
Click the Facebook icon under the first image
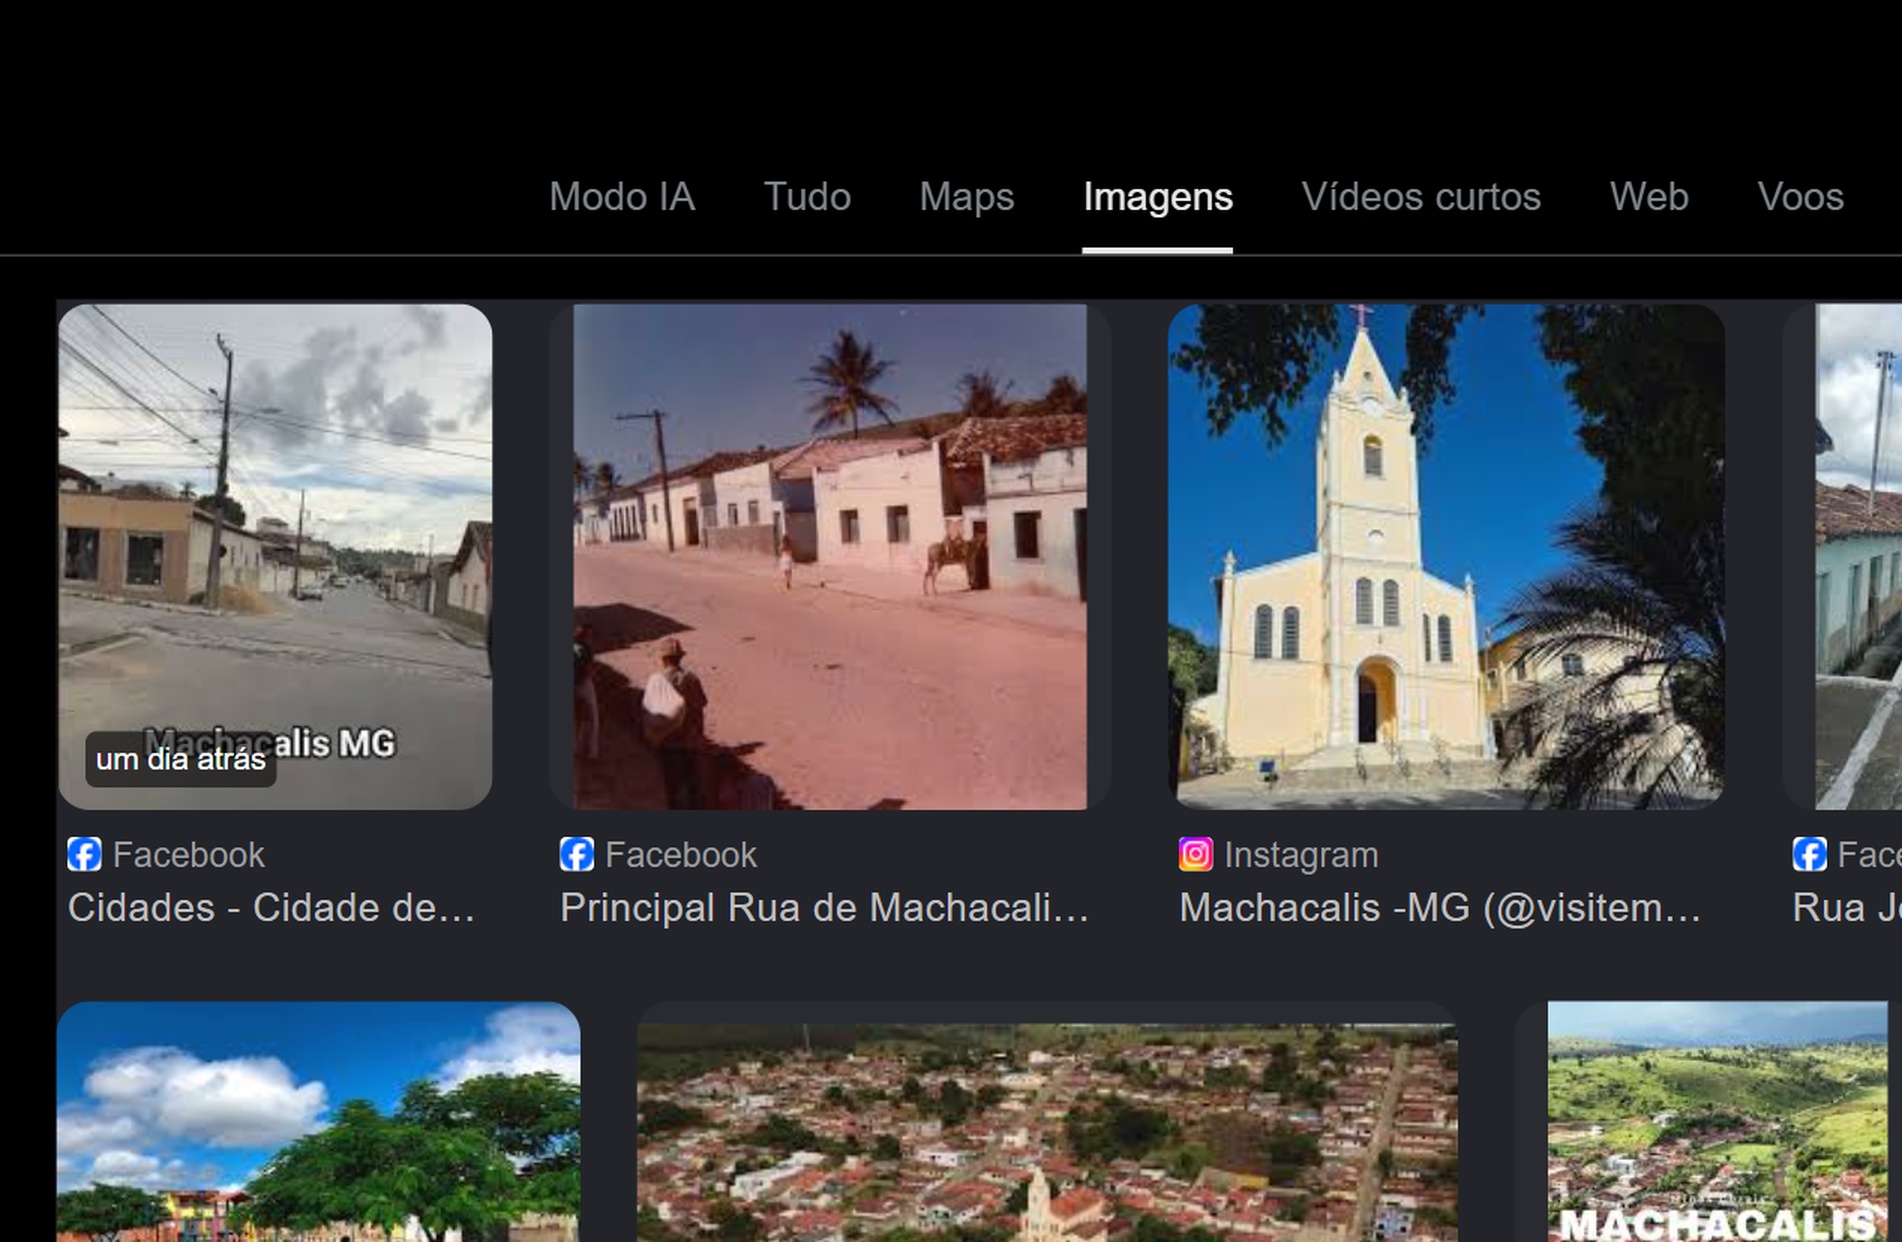pos(84,855)
